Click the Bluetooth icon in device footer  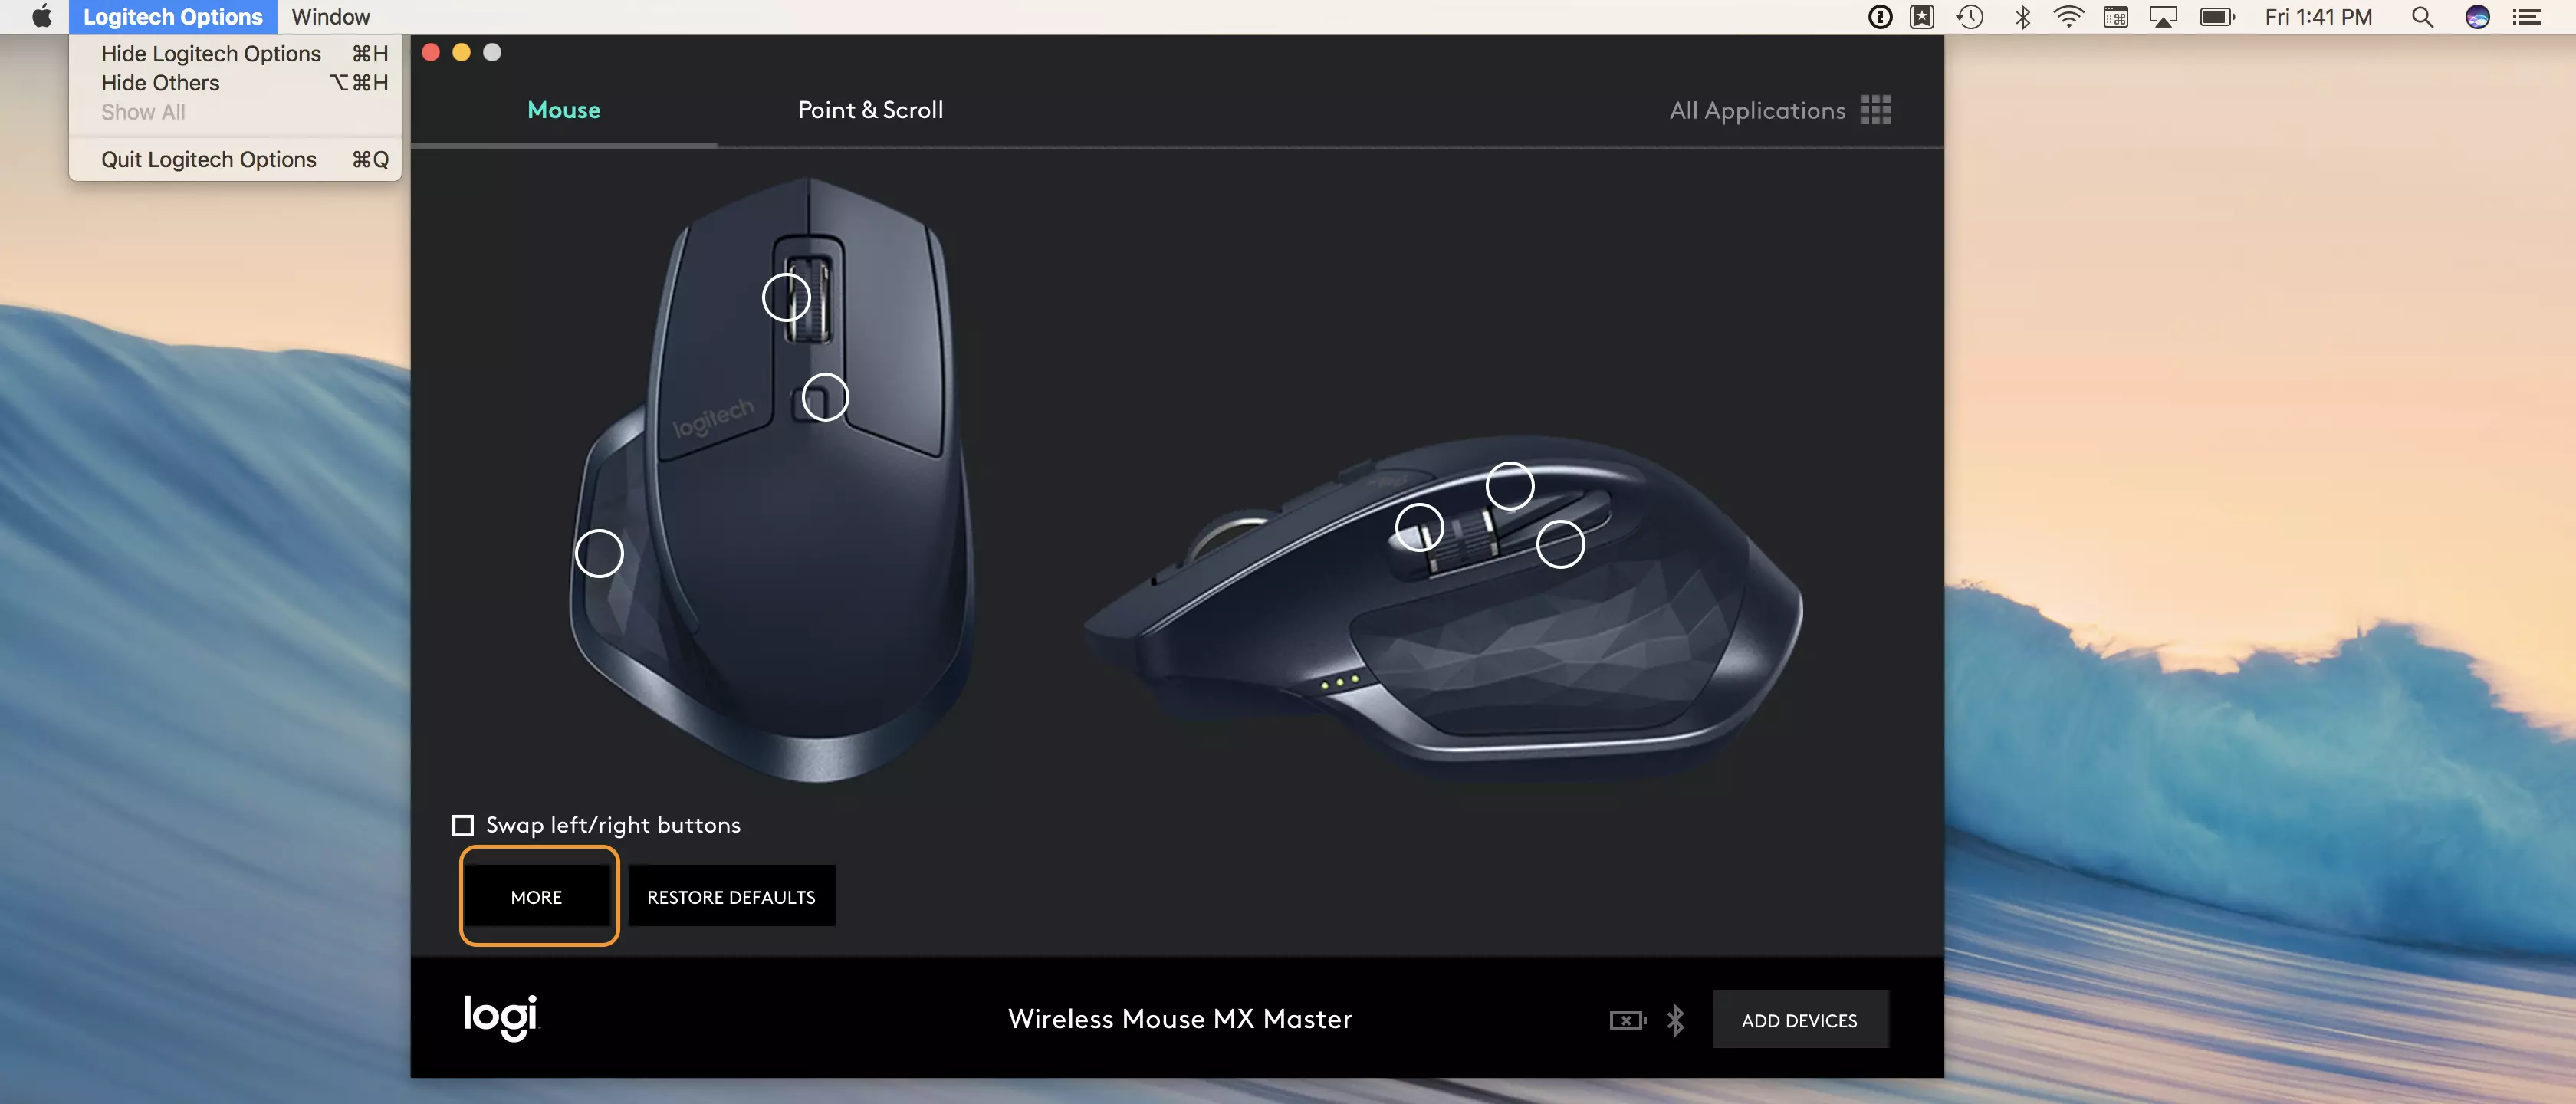coord(1674,1019)
